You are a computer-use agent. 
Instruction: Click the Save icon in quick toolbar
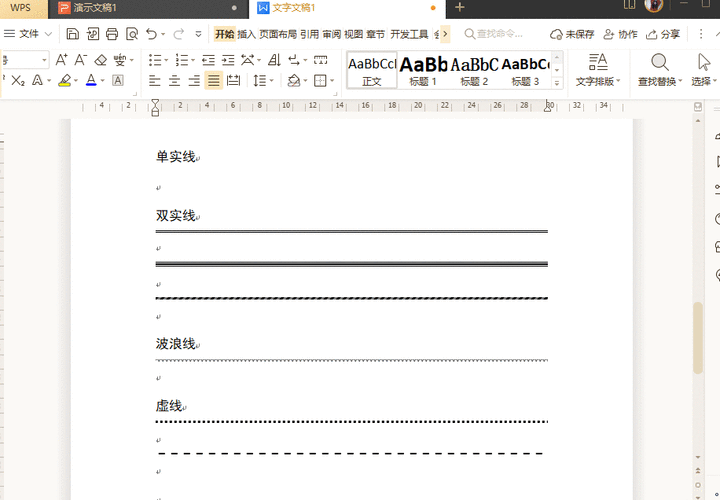click(x=73, y=34)
